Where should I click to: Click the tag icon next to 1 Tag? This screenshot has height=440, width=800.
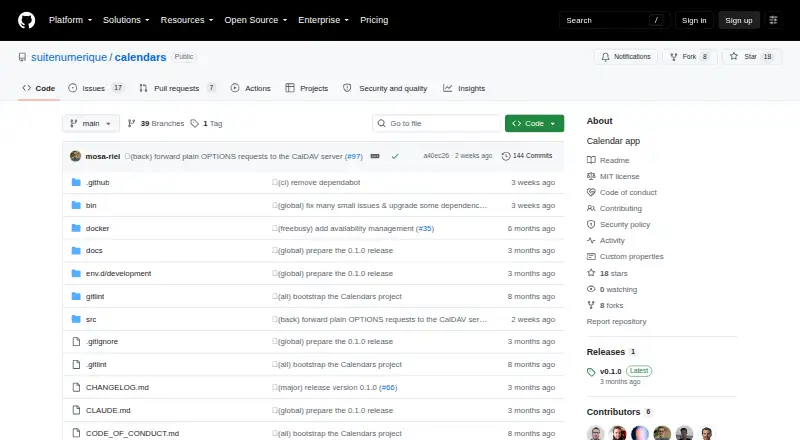194,124
